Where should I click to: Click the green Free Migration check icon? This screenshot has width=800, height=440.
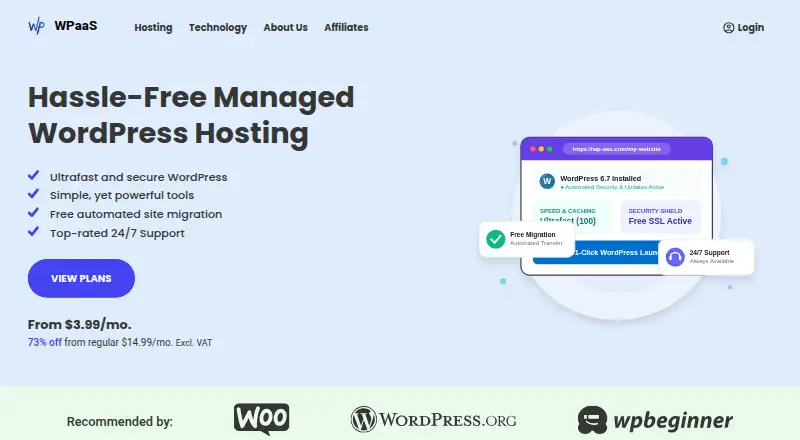495,239
